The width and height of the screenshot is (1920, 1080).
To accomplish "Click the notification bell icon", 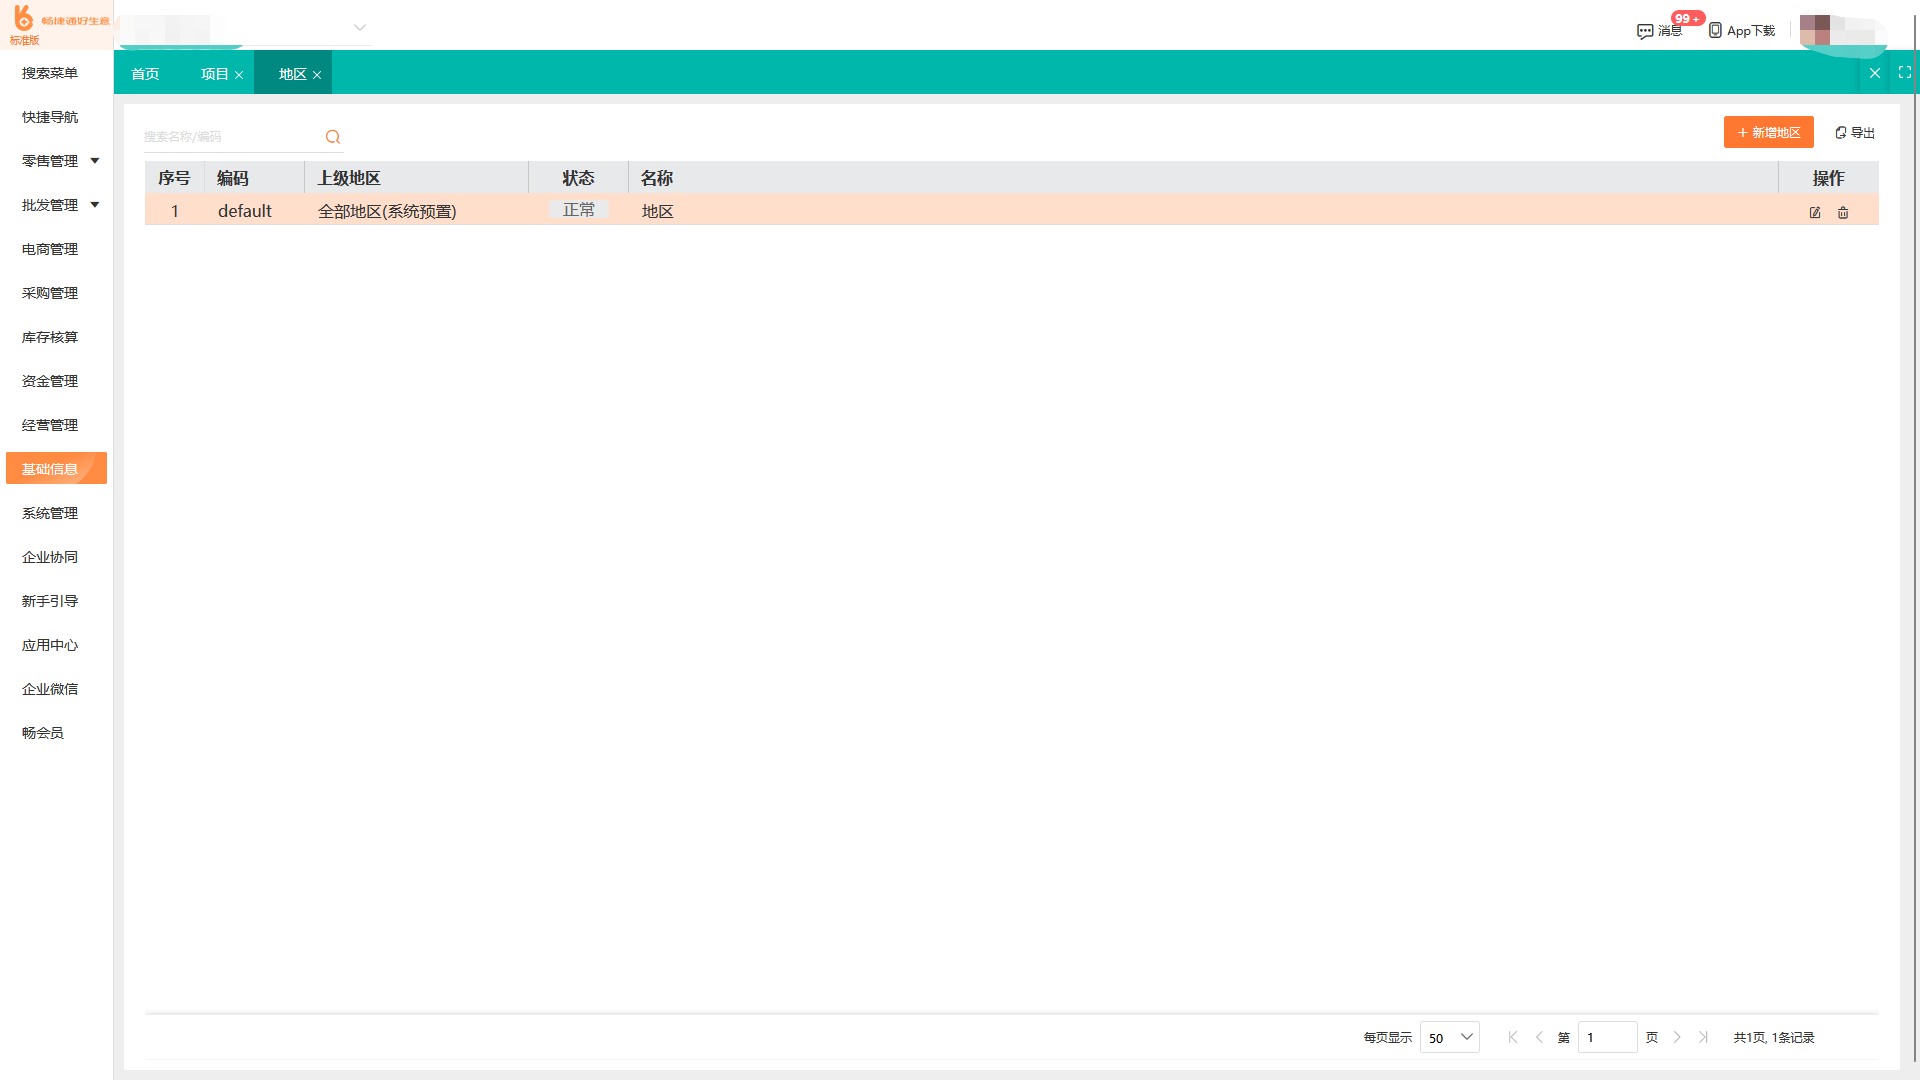I will click(1646, 29).
